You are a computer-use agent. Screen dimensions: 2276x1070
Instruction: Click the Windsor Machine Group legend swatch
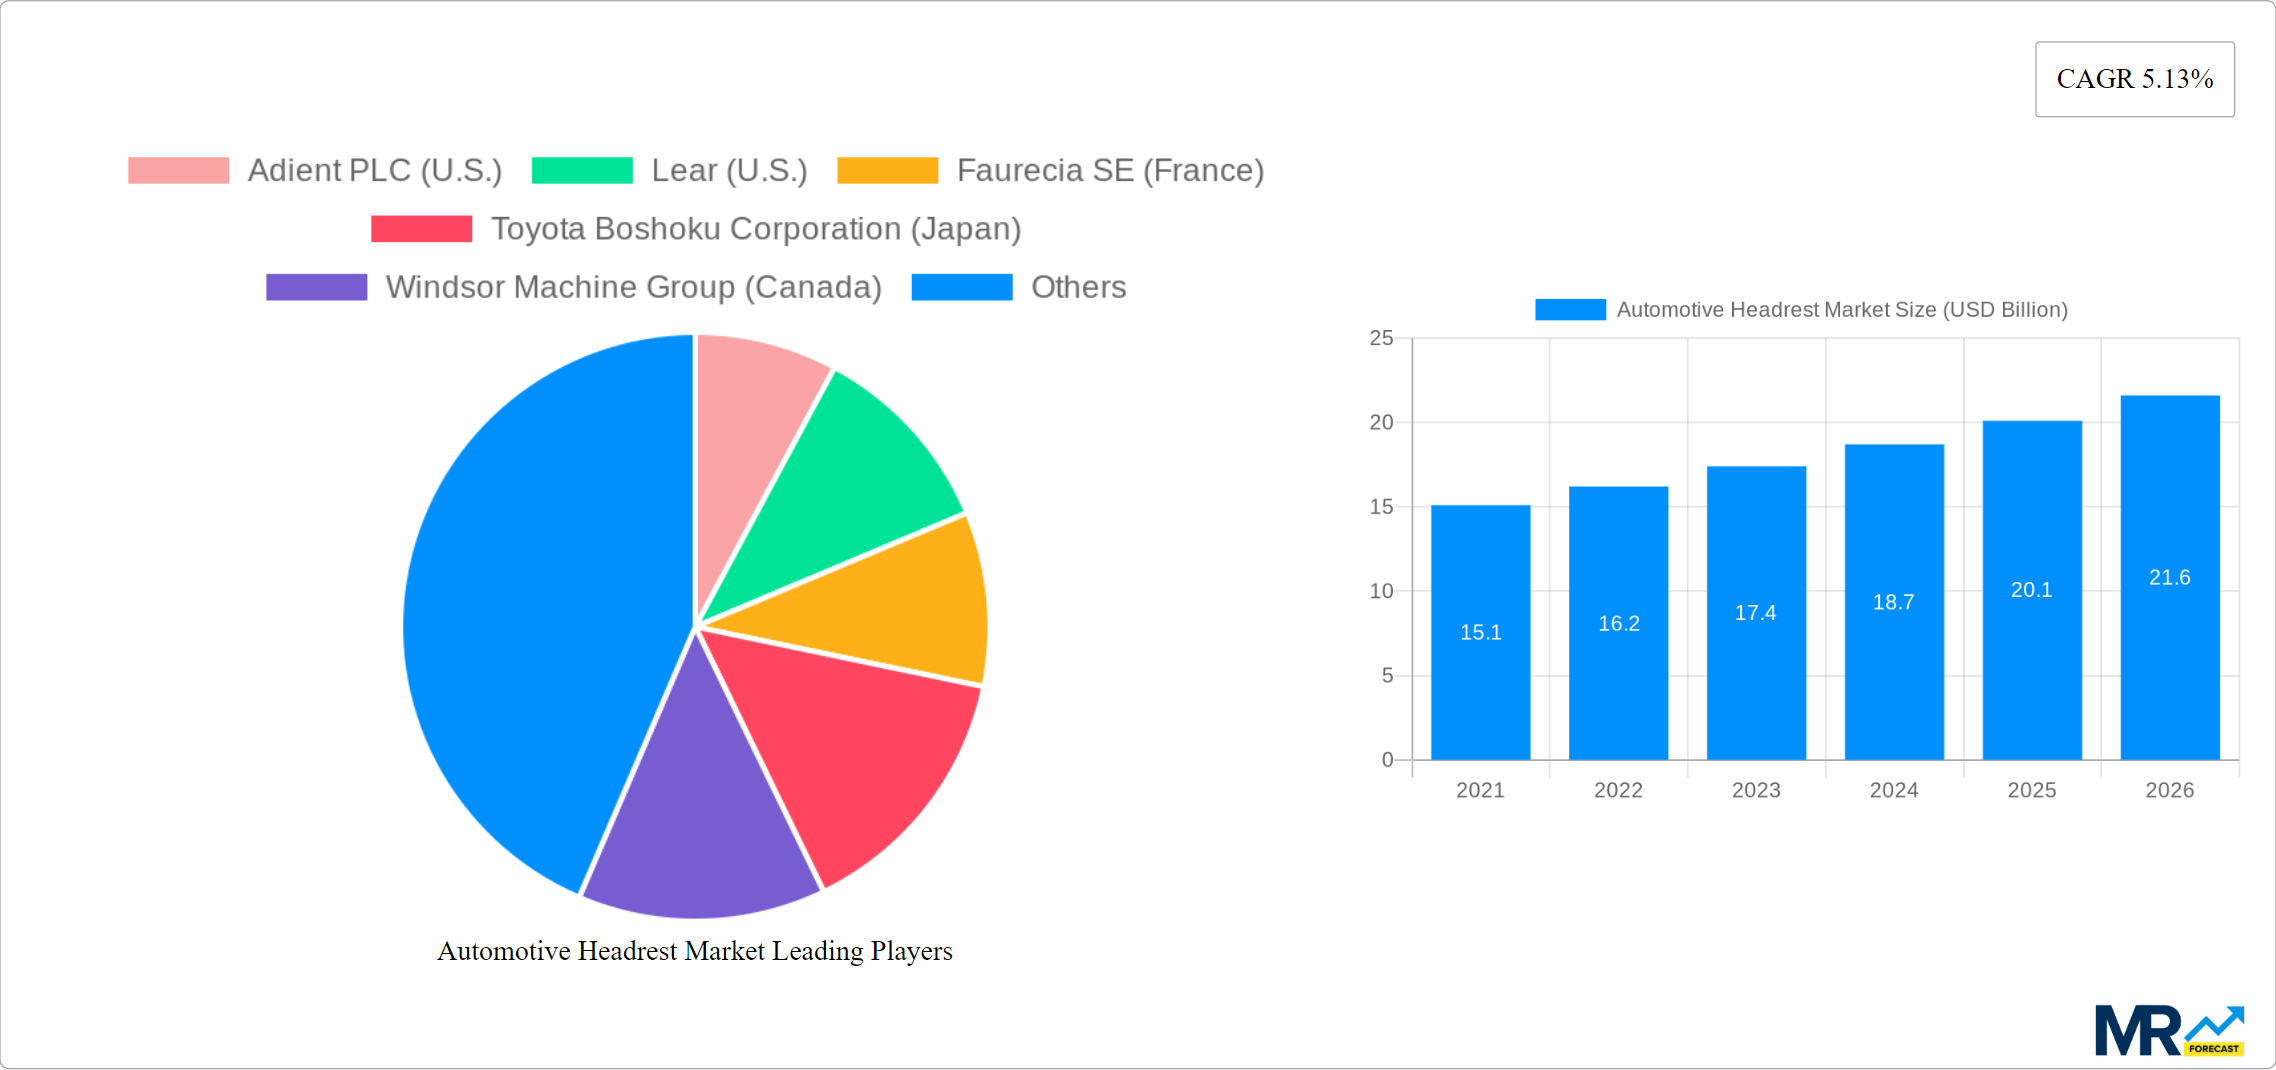click(x=316, y=287)
